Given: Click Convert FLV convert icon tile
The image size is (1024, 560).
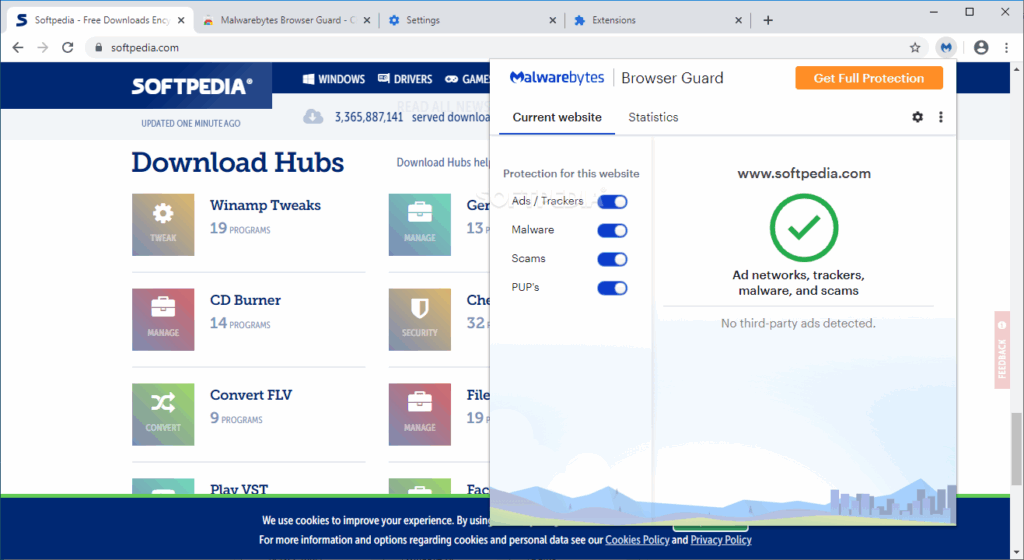Looking at the screenshot, I should [x=163, y=414].
